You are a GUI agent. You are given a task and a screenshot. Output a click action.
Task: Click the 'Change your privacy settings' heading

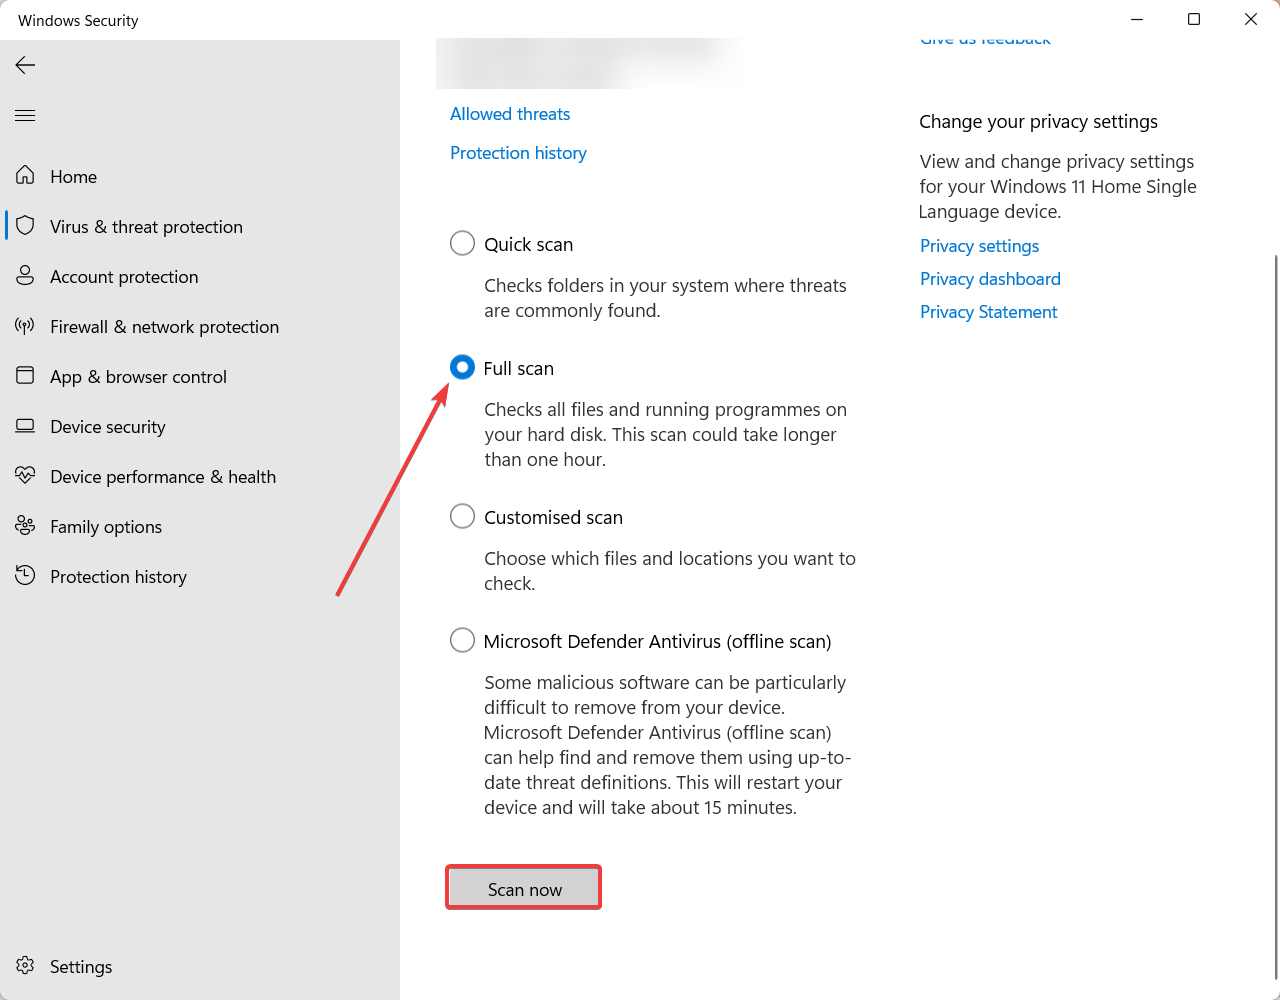coord(1039,121)
